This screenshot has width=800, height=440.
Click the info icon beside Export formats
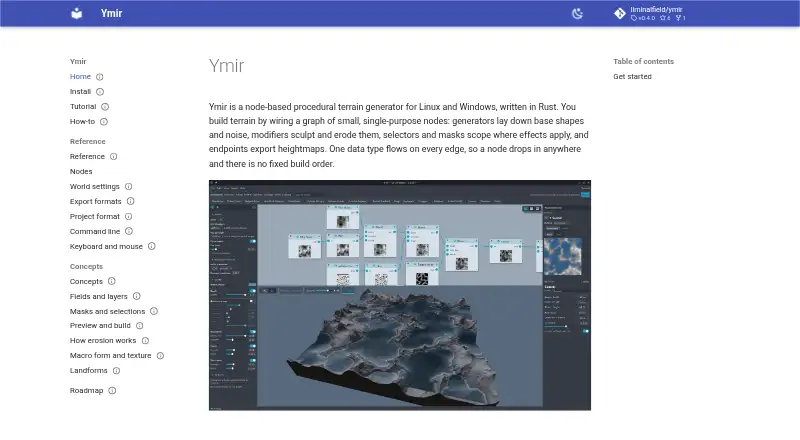(131, 201)
